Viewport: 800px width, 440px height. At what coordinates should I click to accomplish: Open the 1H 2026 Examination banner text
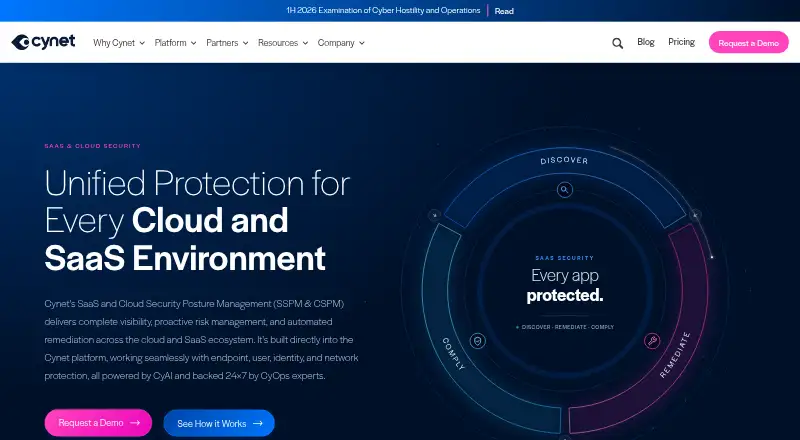pos(383,10)
